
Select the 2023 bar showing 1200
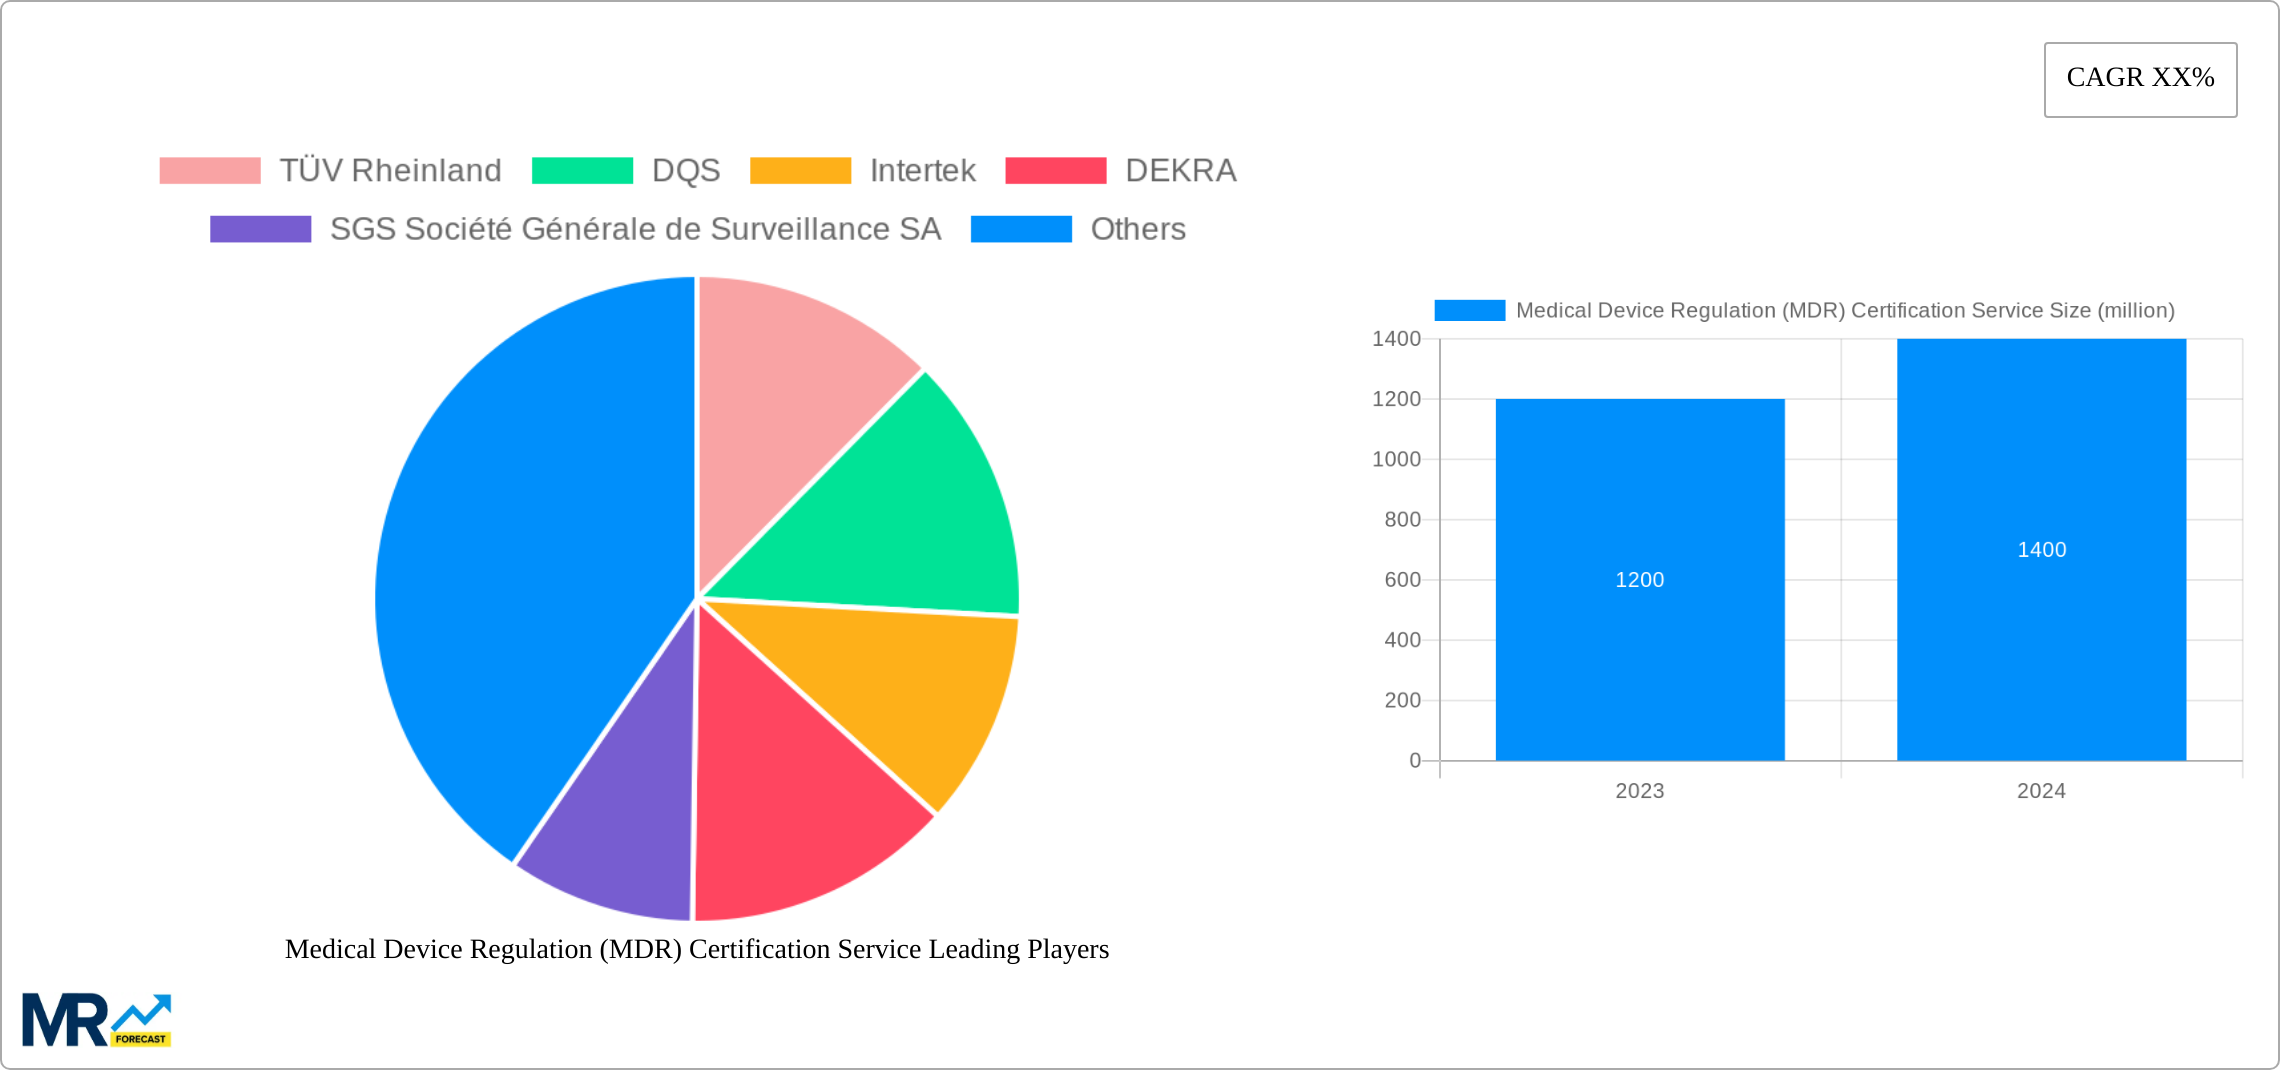tap(1639, 580)
